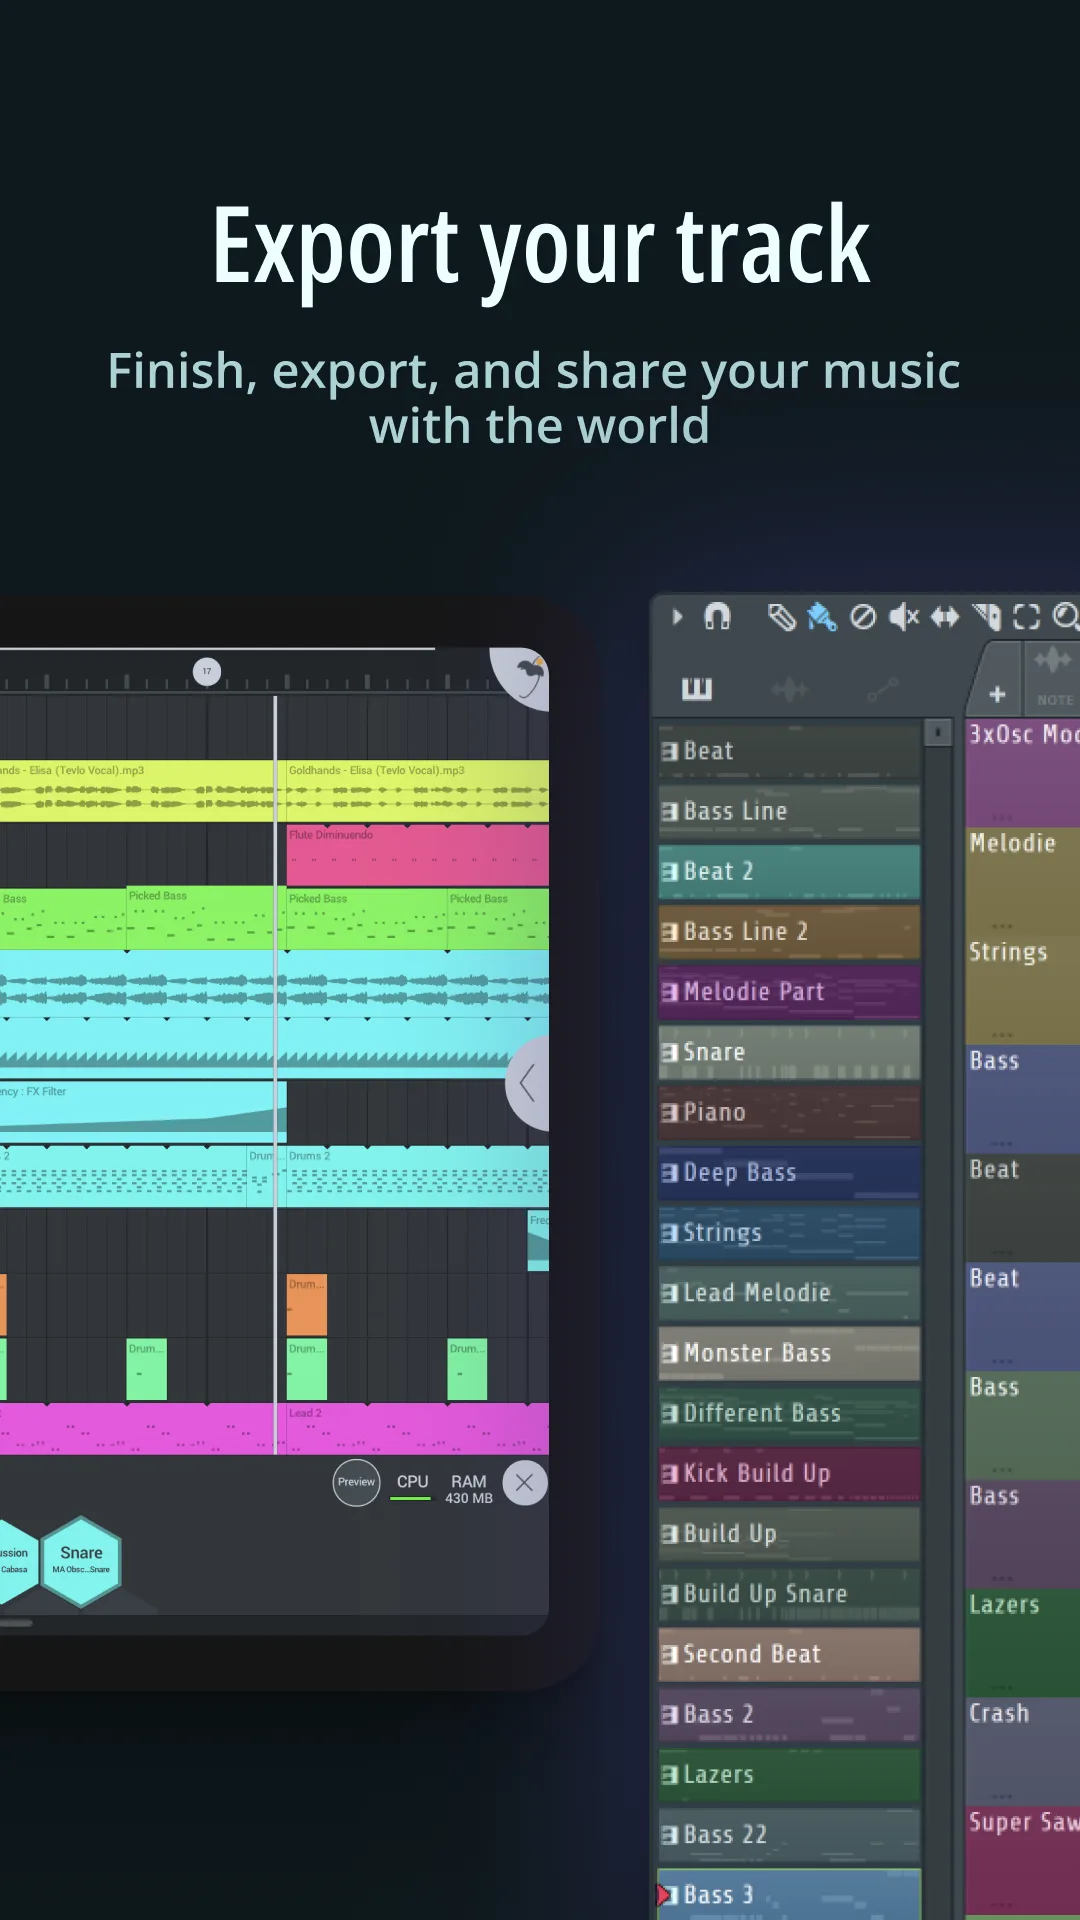Click the icon beside the Strings pattern row
The height and width of the screenshot is (1920, 1080).
click(x=670, y=1233)
